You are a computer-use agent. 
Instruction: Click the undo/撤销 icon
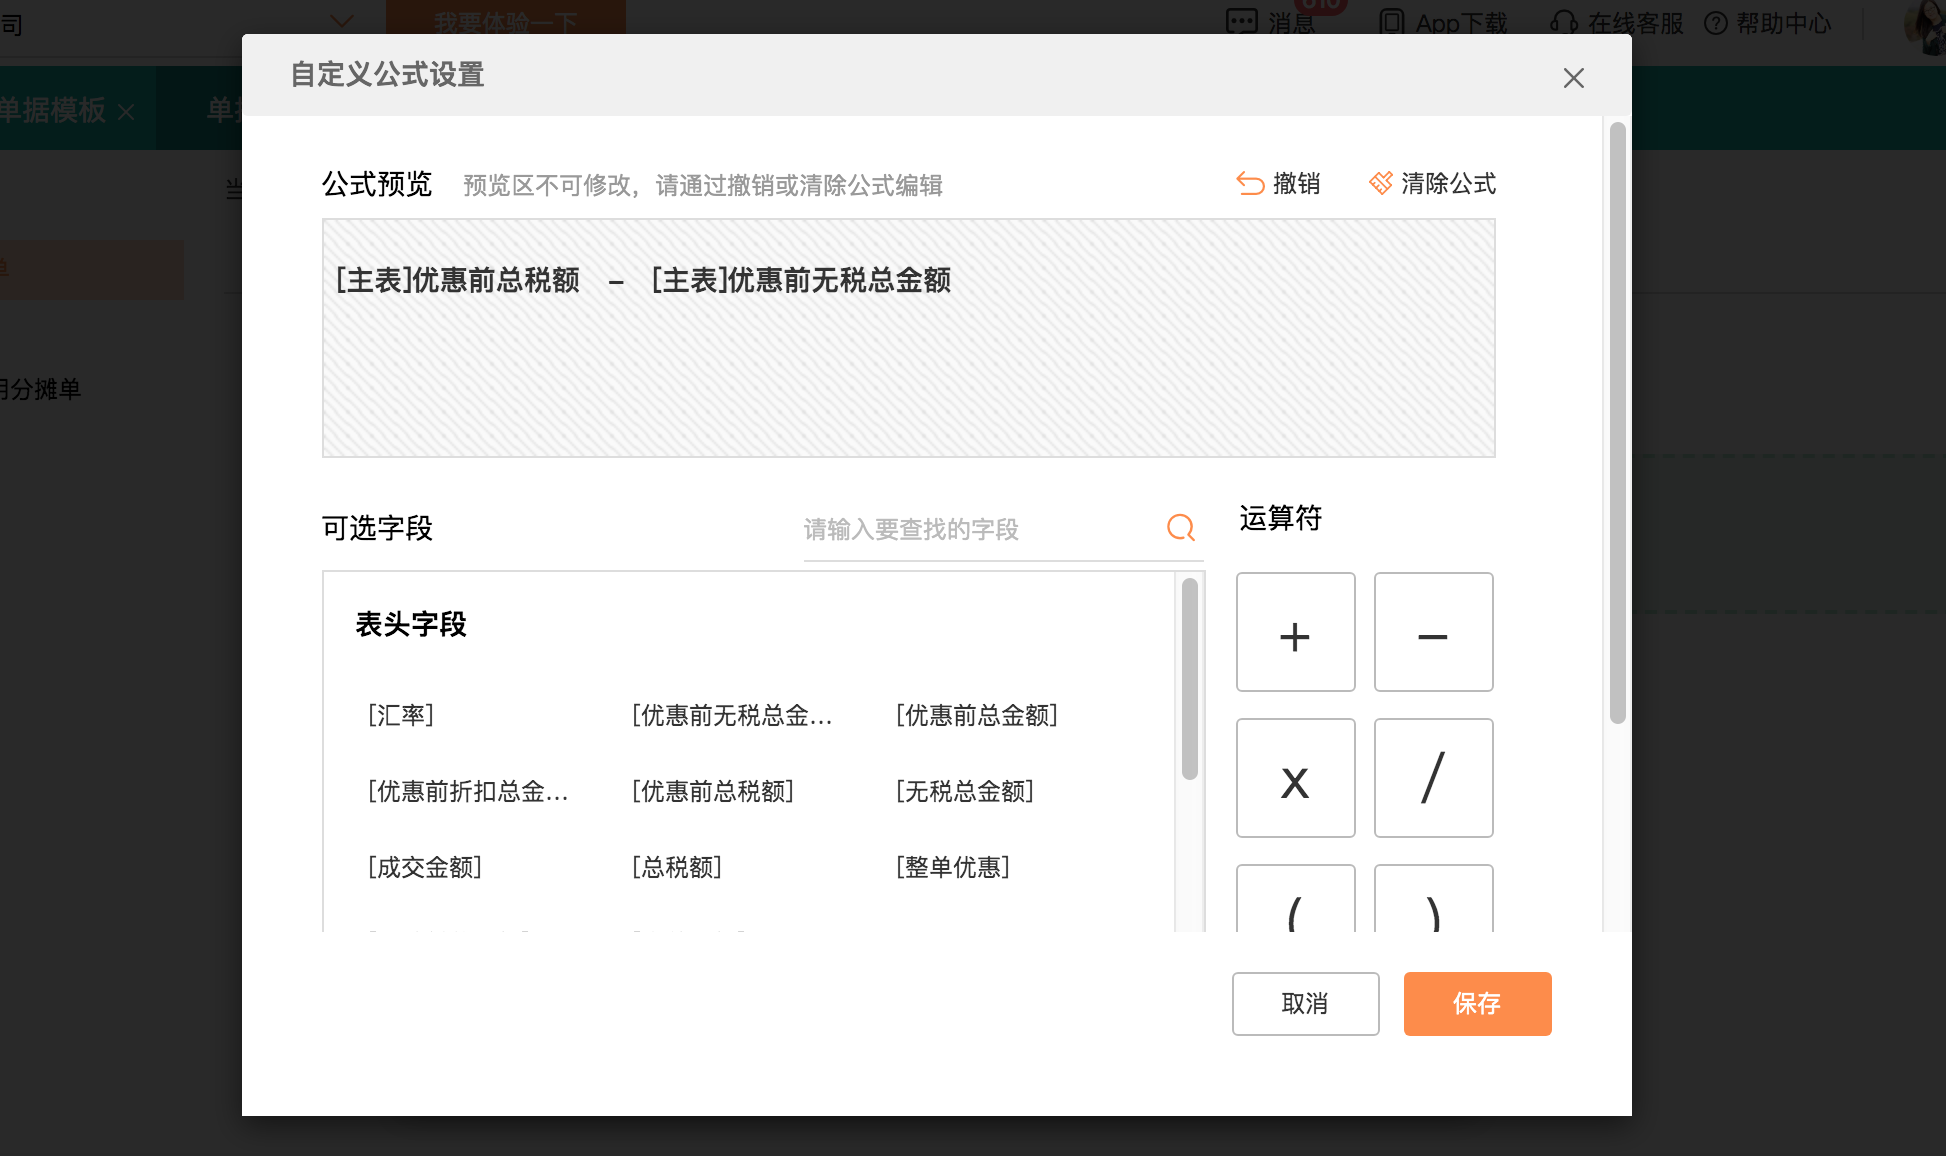coord(1247,184)
